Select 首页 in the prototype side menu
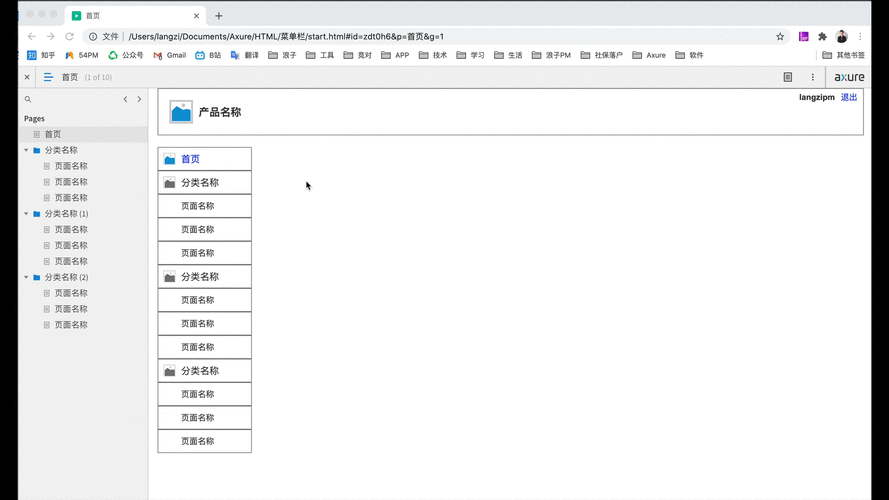The image size is (889, 500). 190,159
